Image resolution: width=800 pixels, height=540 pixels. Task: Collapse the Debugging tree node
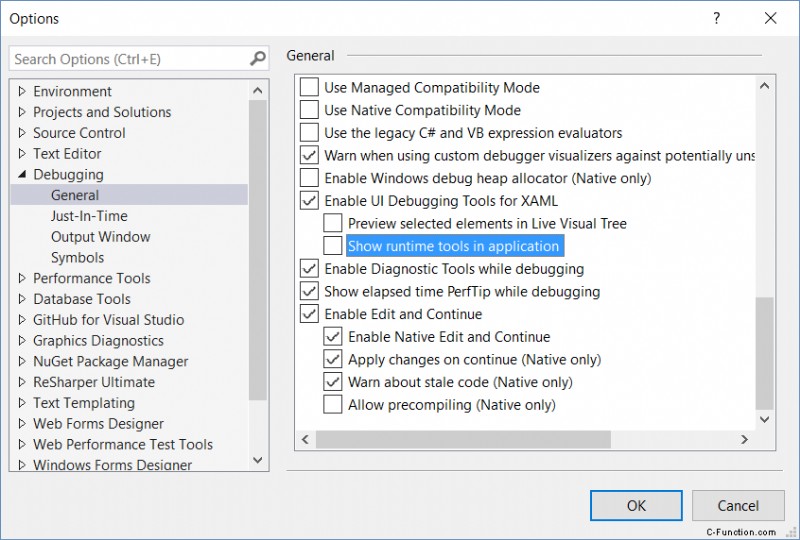(x=22, y=175)
